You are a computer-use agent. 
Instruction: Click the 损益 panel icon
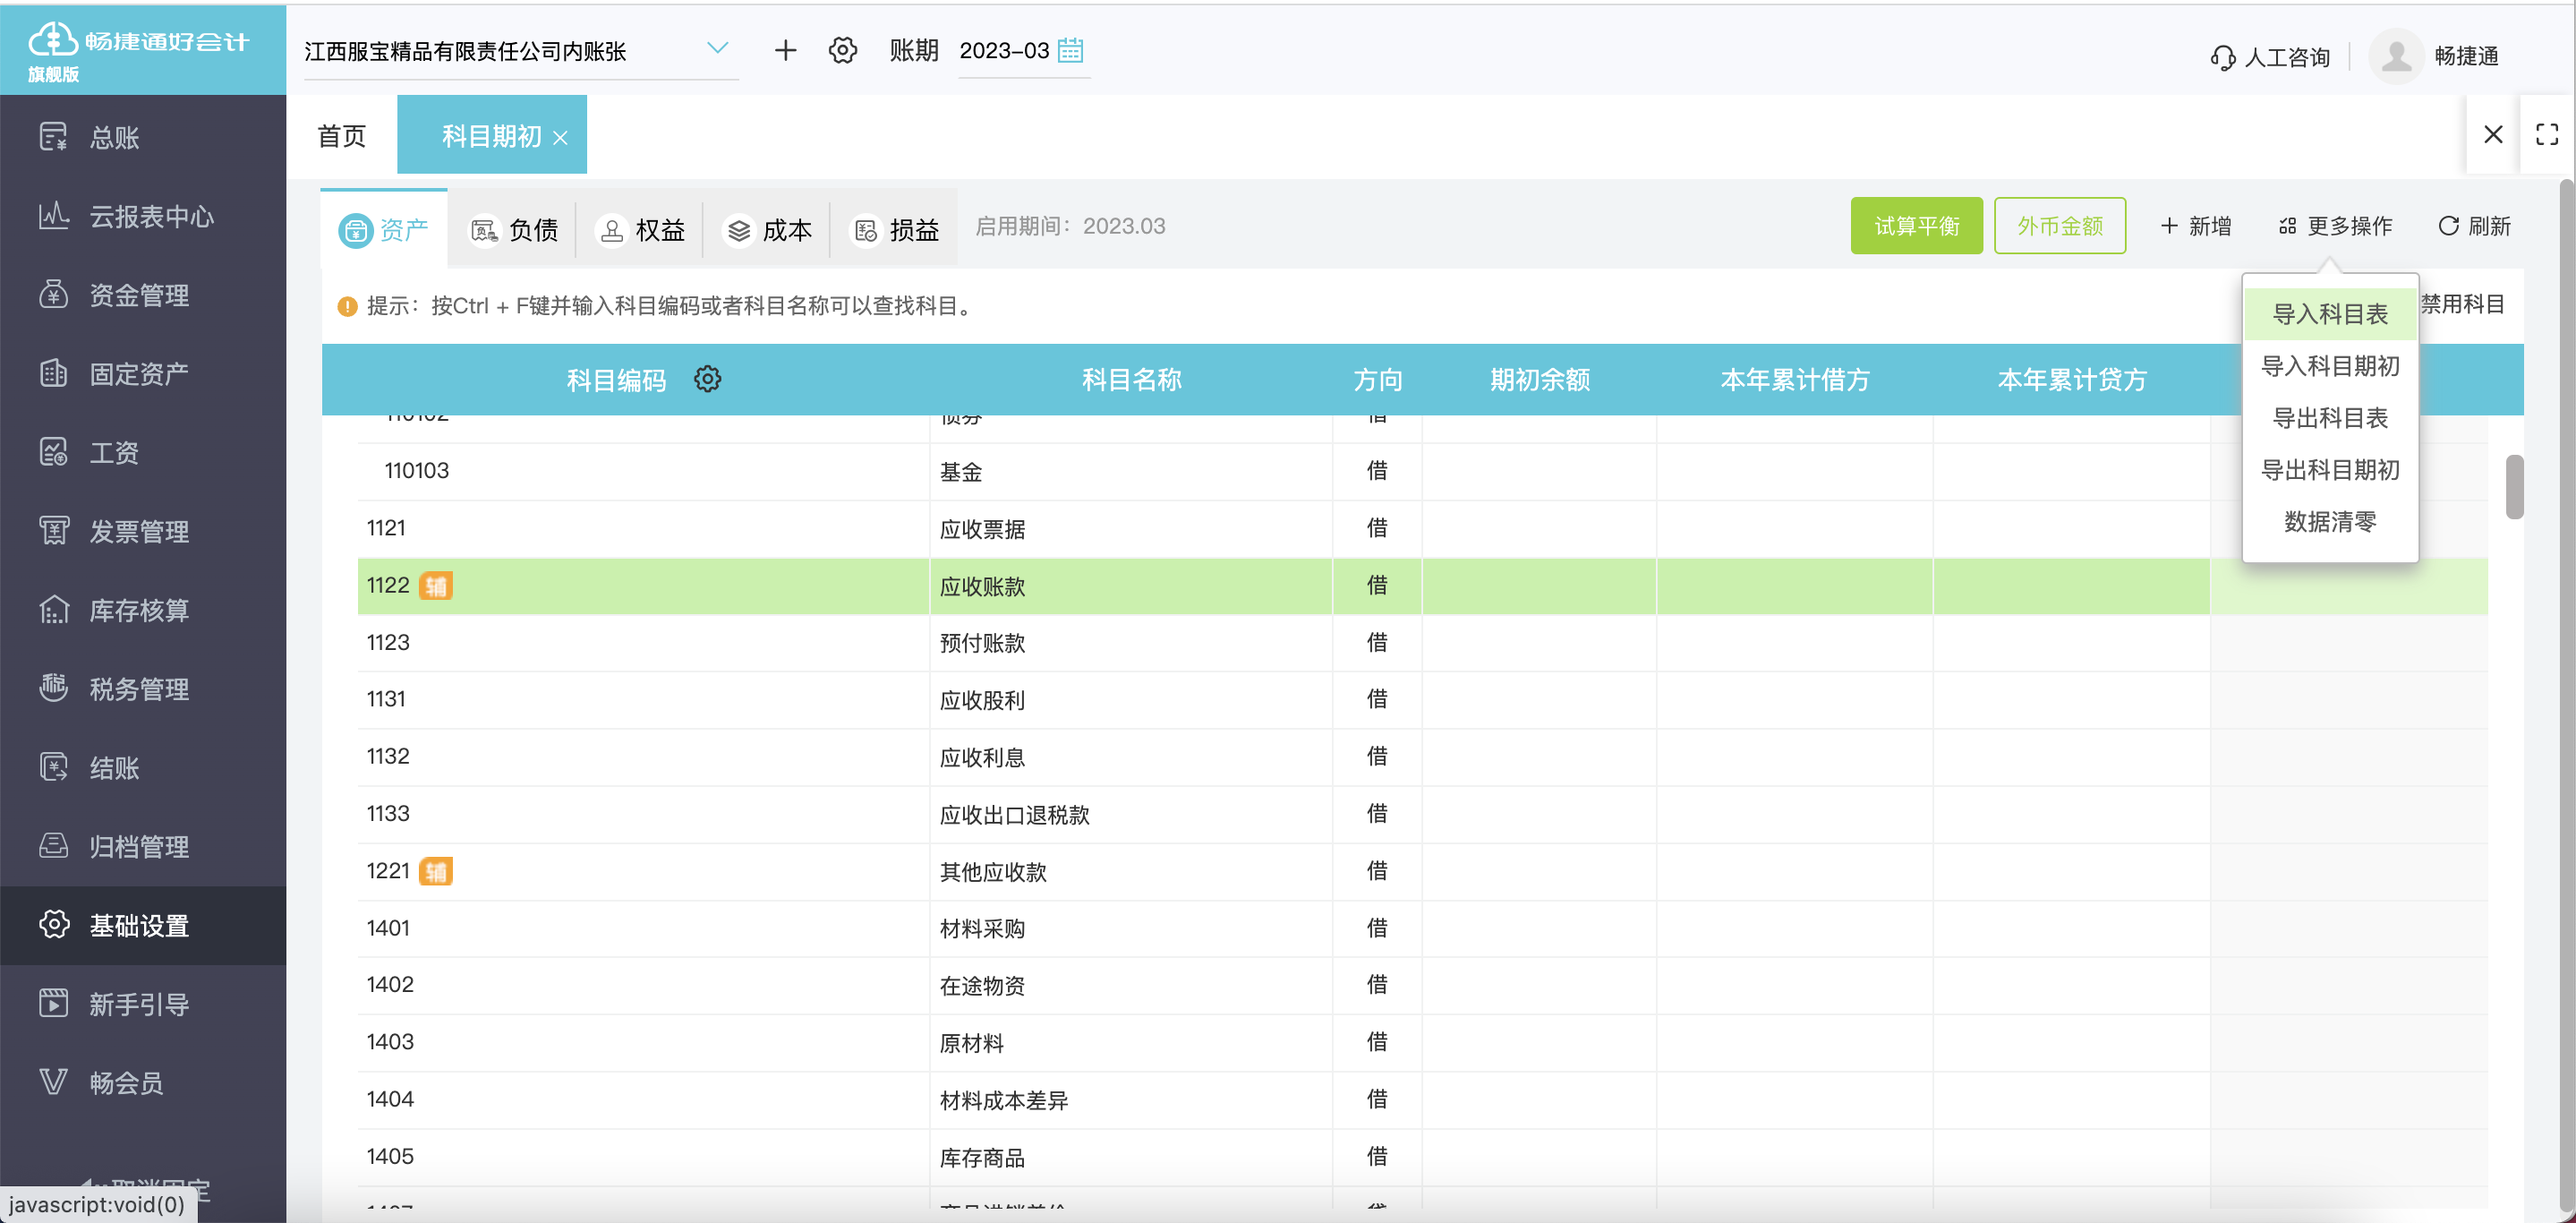tap(866, 228)
